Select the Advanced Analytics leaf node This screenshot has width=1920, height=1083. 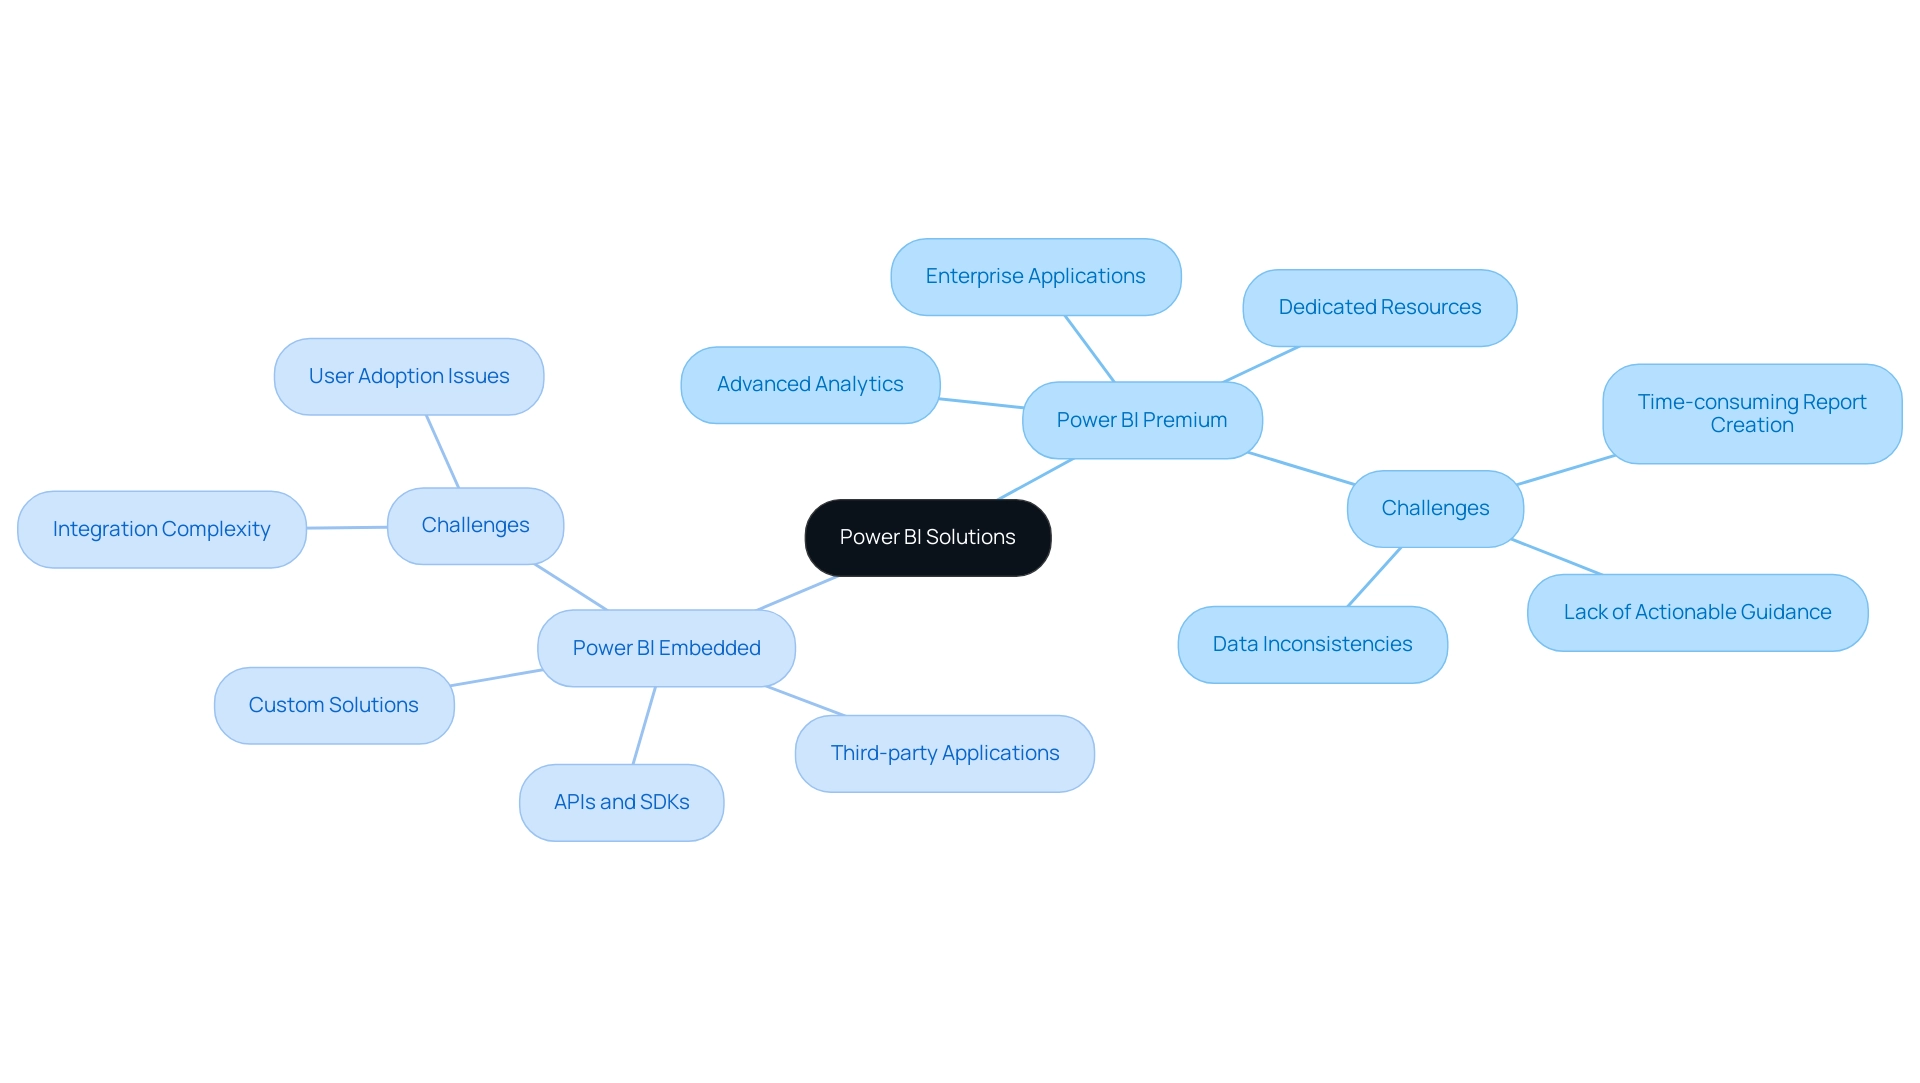[x=808, y=385]
